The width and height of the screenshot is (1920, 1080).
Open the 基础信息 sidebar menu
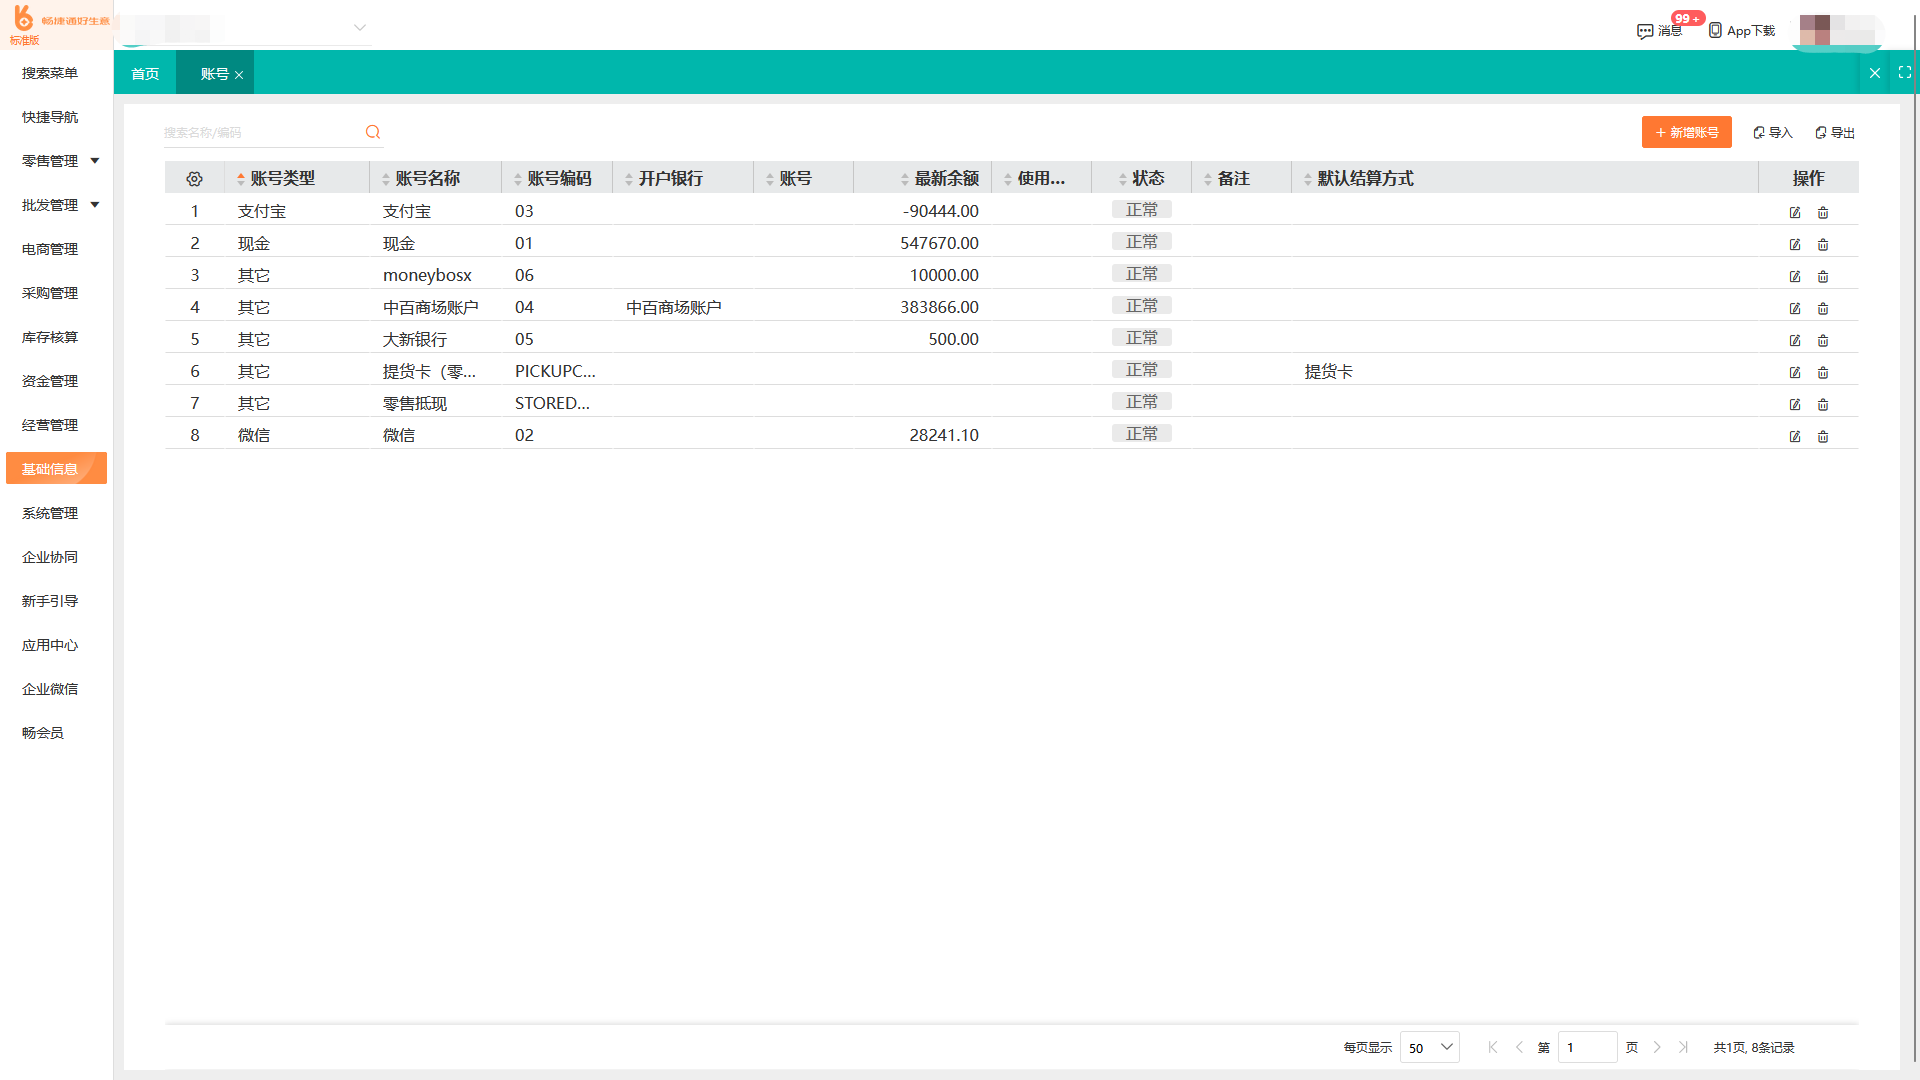tap(53, 468)
